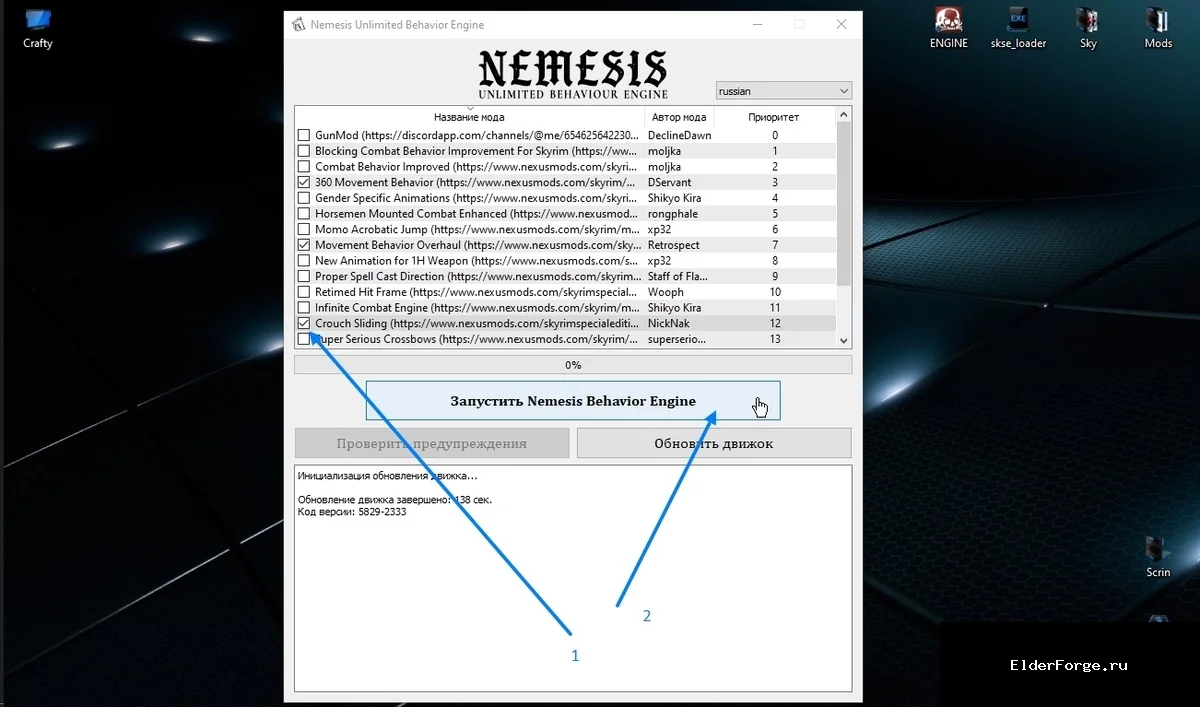Sort by Название мода column header
This screenshot has height=707, width=1200.
click(x=469, y=117)
